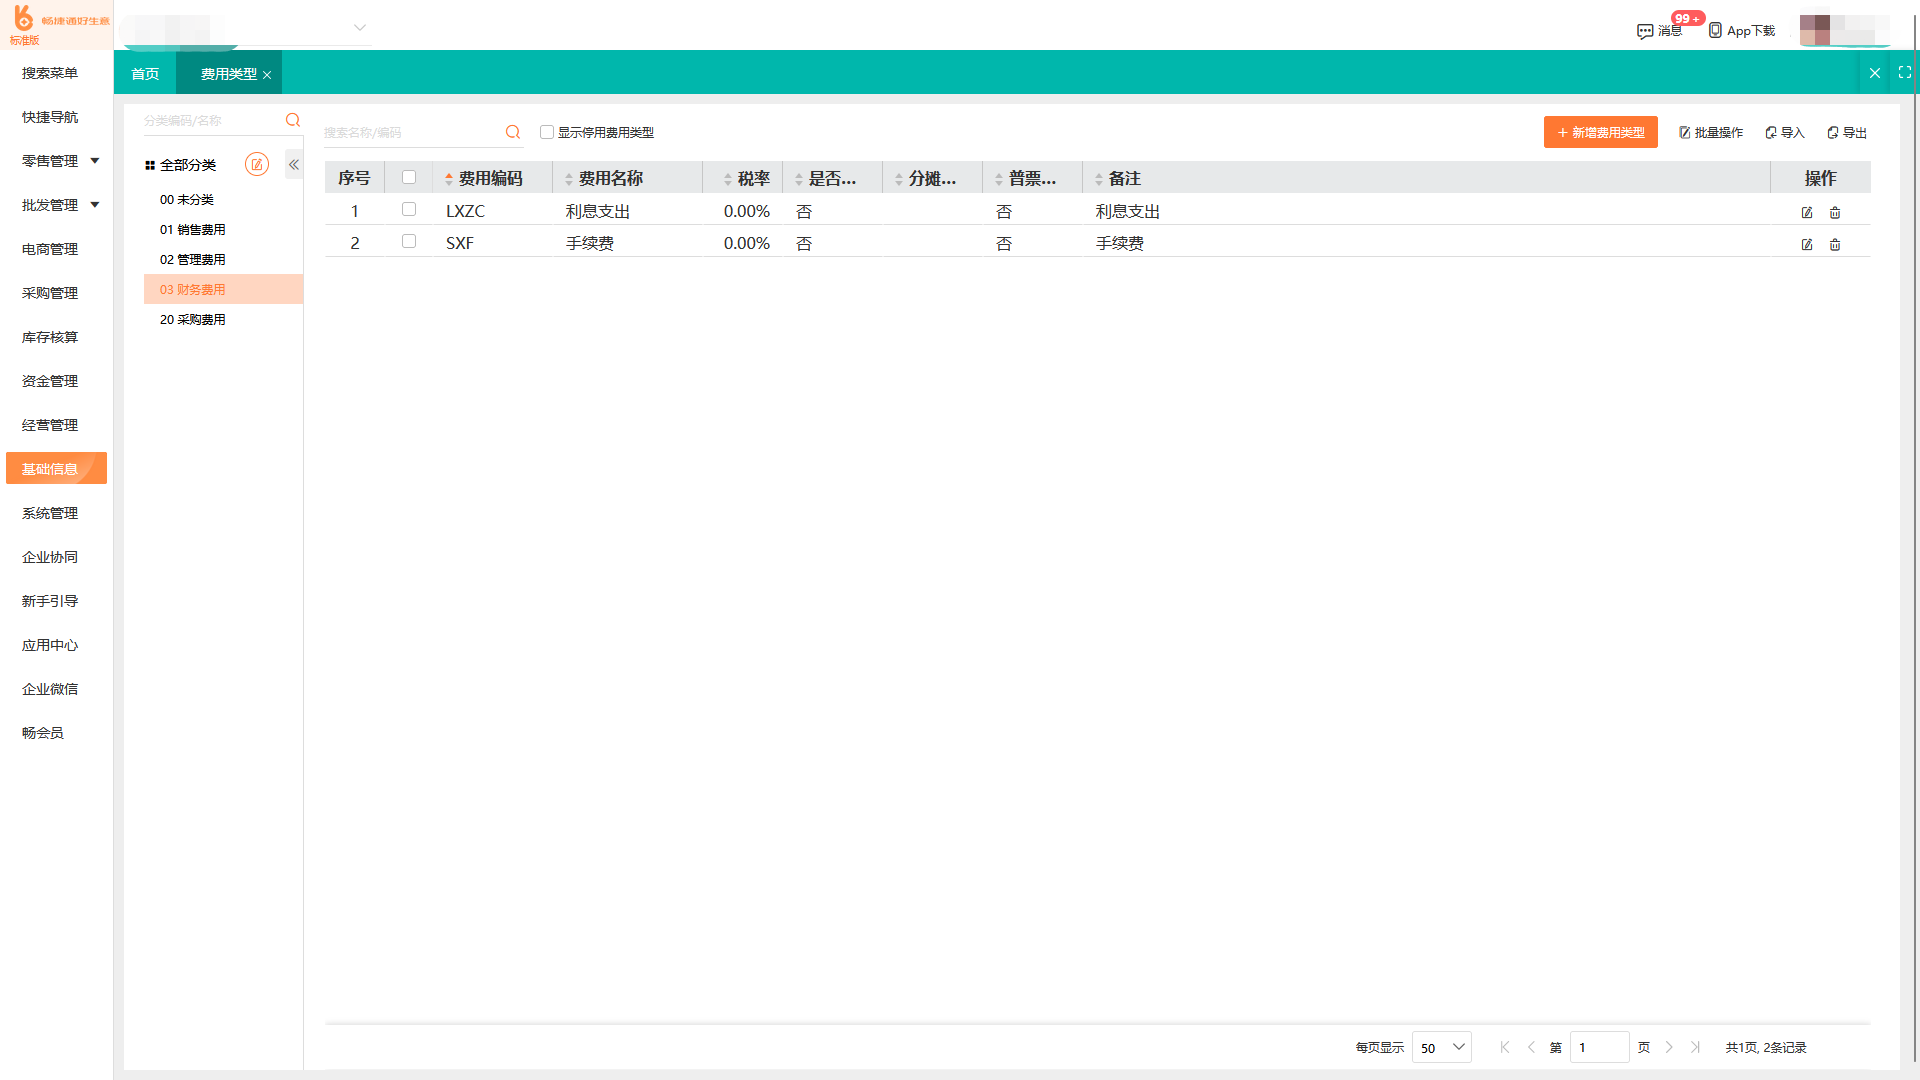
Task: Expand the 全部分类 tree node
Action: tap(148, 164)
